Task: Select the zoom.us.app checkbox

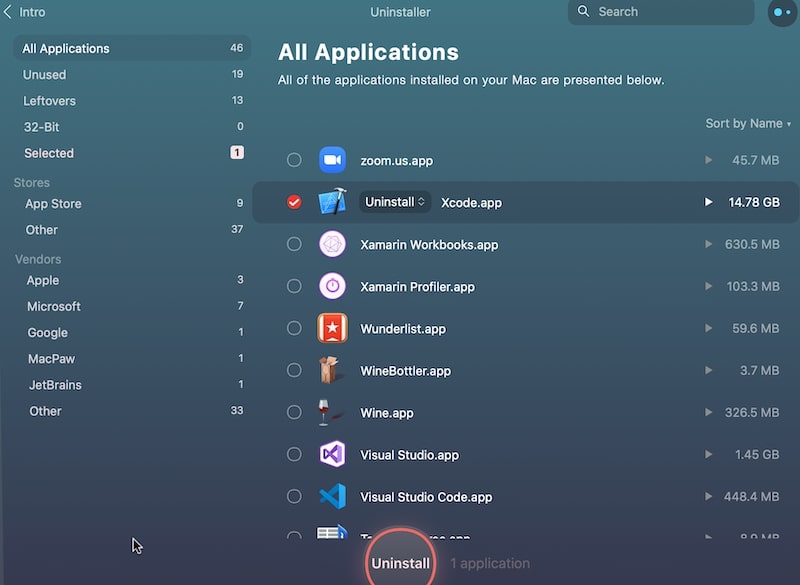Action: coord(294,160)
